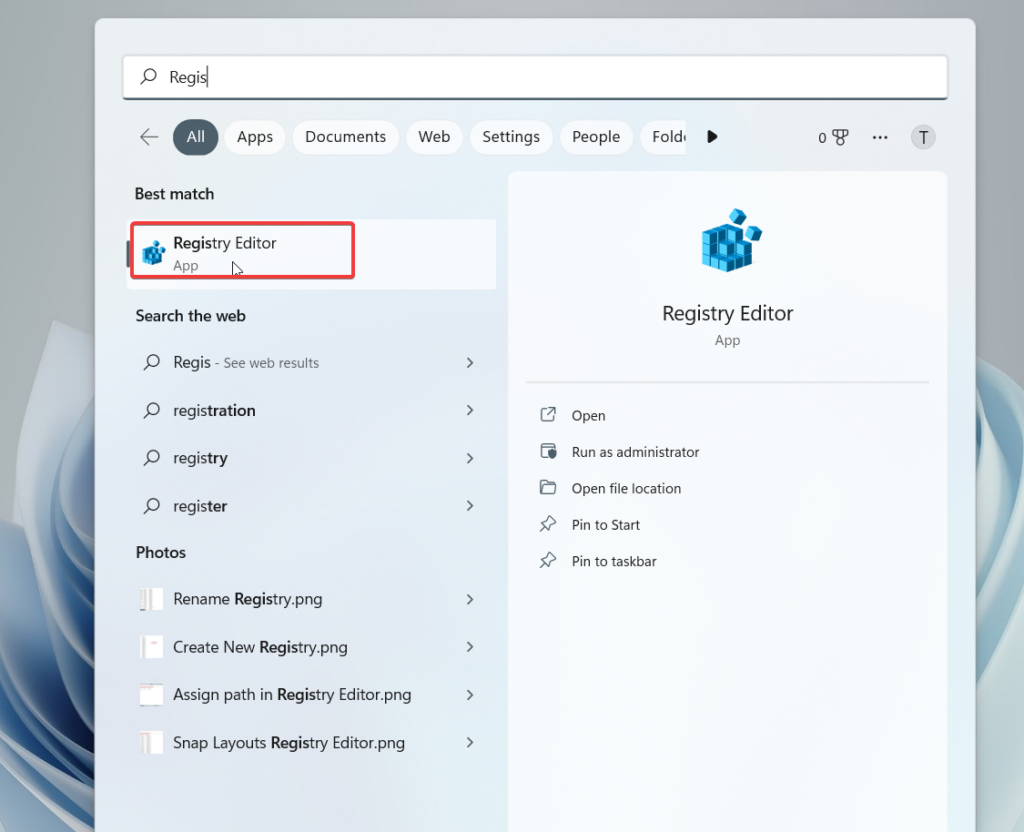Click the T user account avatar
The height and width of the screenshot is (832, 1024).
923,137
